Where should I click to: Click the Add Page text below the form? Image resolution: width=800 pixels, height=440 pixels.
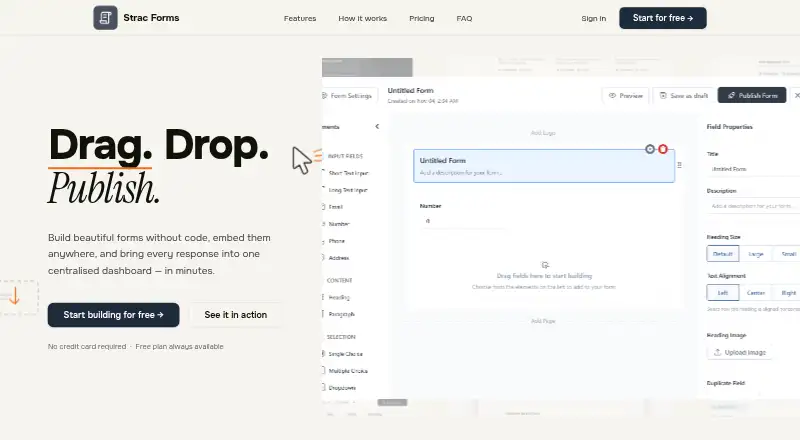[x=543, y=321]
